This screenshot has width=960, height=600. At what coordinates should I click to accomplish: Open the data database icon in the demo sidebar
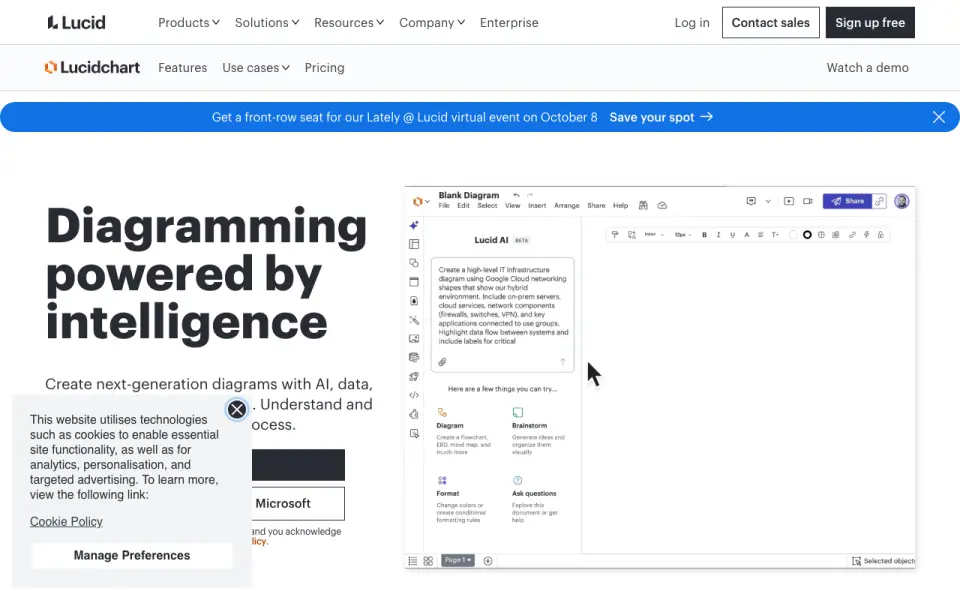414,358
